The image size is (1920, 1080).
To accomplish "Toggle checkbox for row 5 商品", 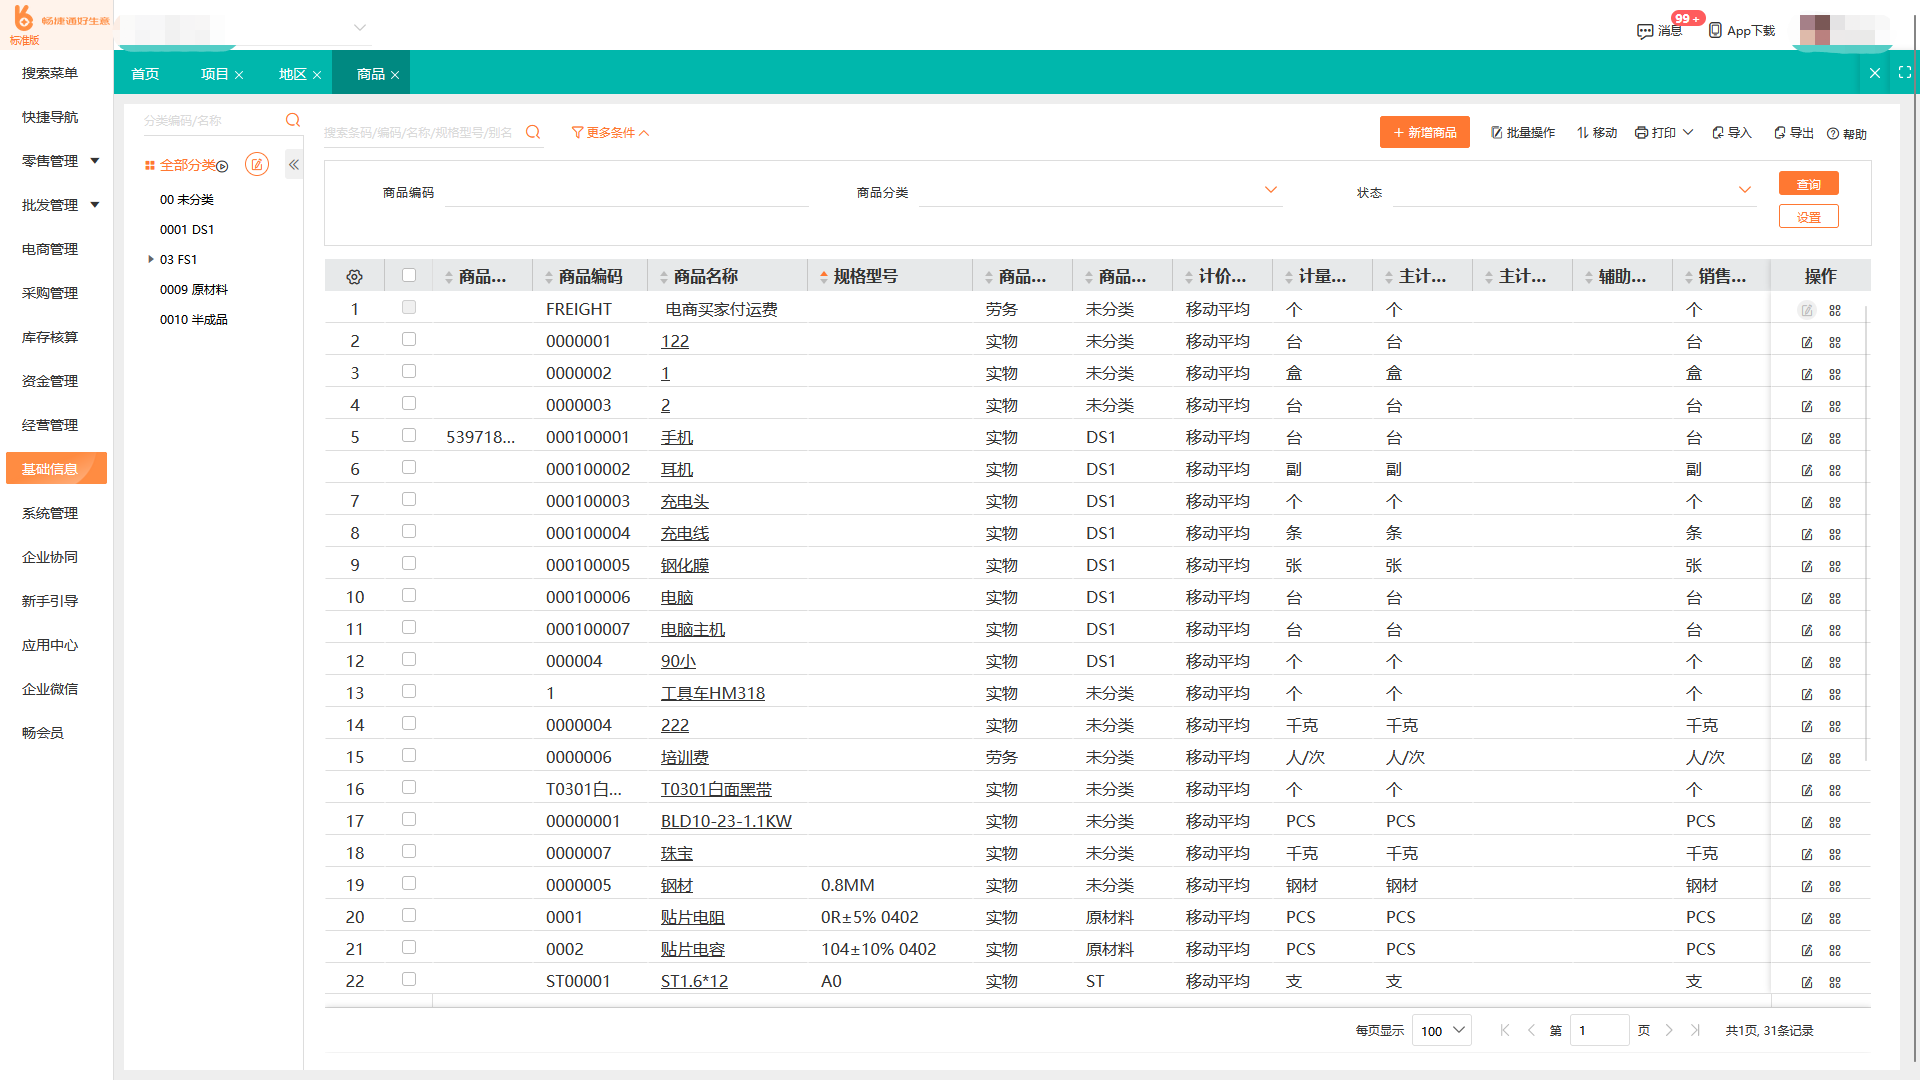I will coord(411,435).
